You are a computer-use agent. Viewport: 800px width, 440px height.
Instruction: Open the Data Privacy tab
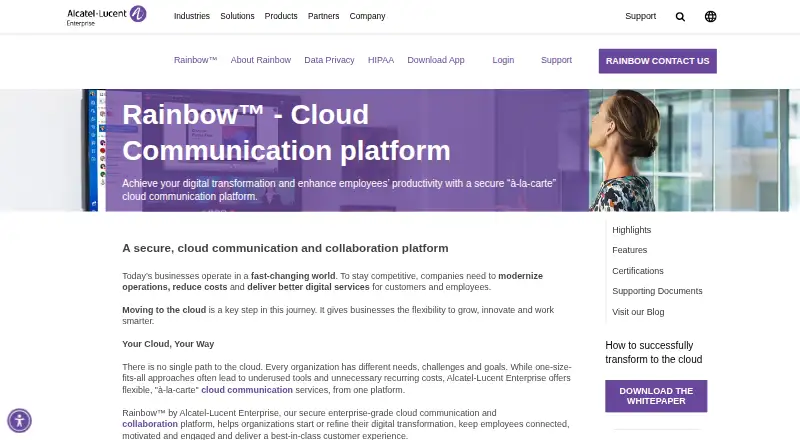pos(329,60)
